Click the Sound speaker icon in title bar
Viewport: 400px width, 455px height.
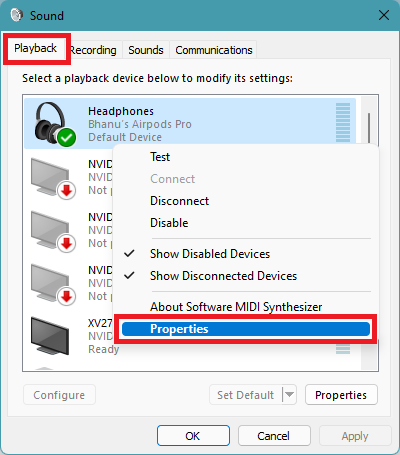16,15
